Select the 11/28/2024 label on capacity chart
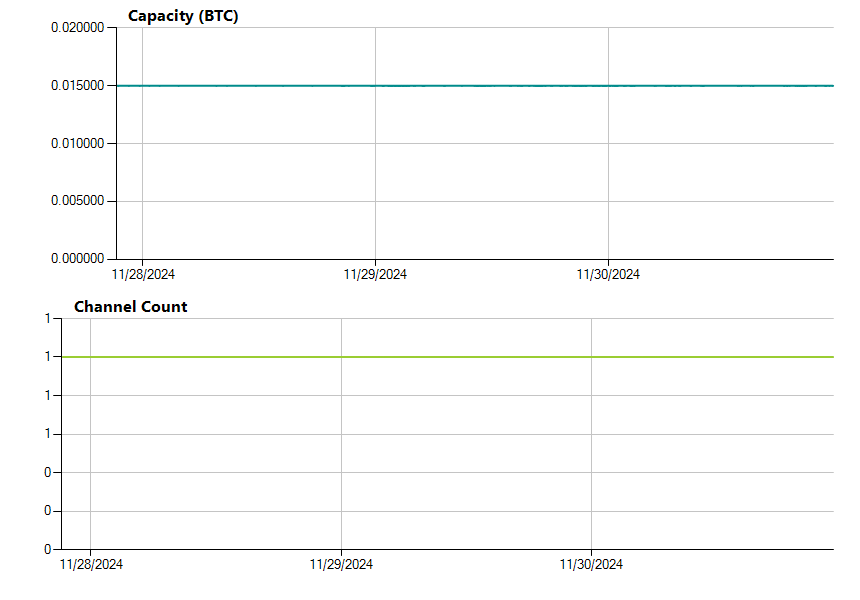 (143, 271)
